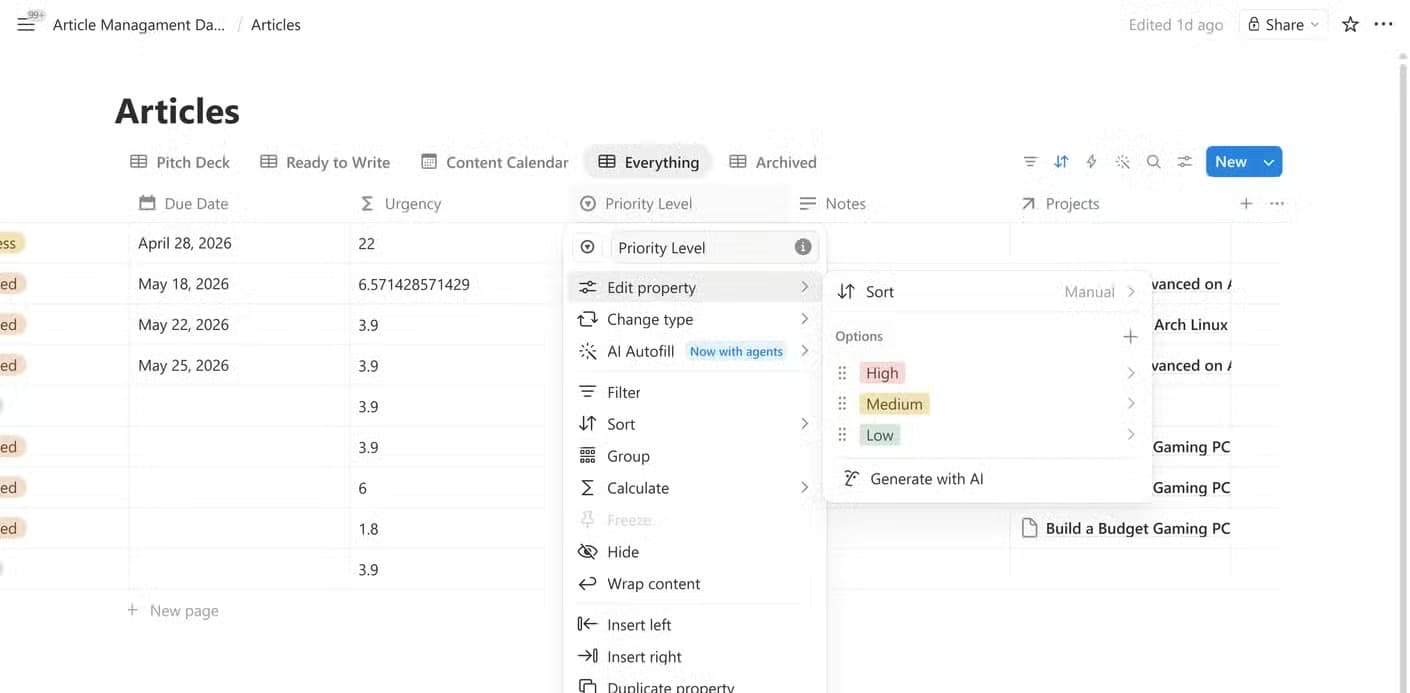Add a new option with the plus icon
Screen dimensions: 1410x693
pos(1130,337)
